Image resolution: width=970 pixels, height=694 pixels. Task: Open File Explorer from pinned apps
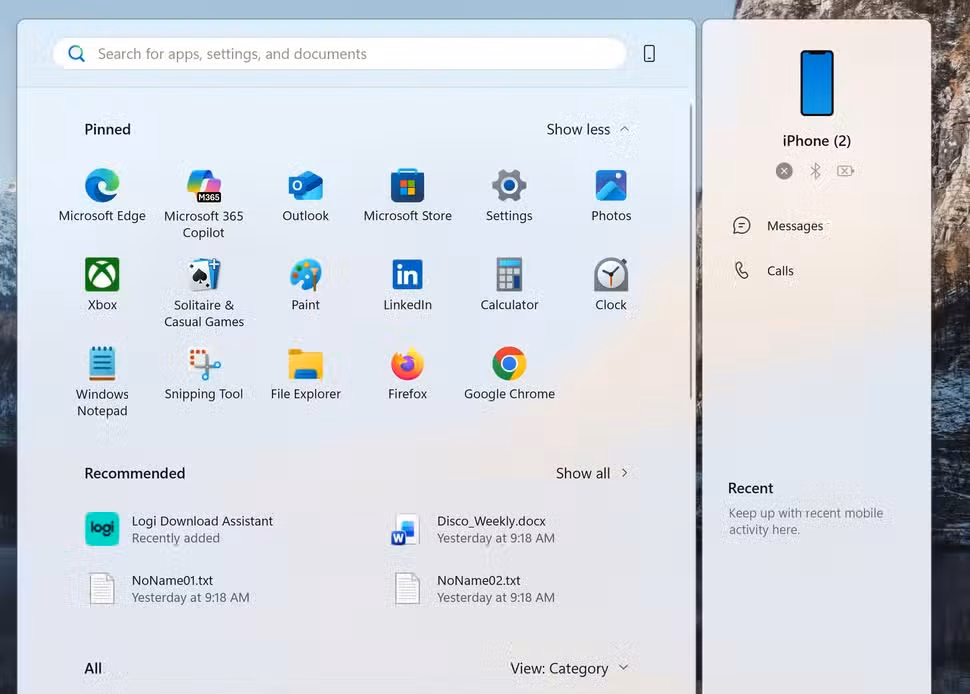[306, 373]
